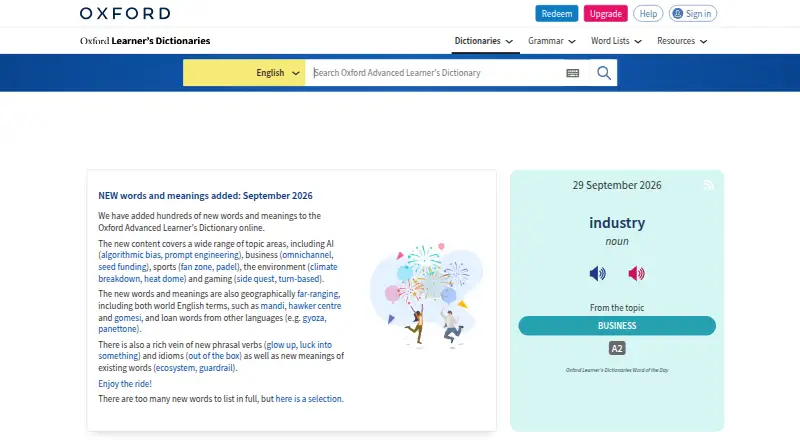The height and width of the screenshot is (440, 800).
Task: Open the ecosystem entry link
Action: coord(175,368)
